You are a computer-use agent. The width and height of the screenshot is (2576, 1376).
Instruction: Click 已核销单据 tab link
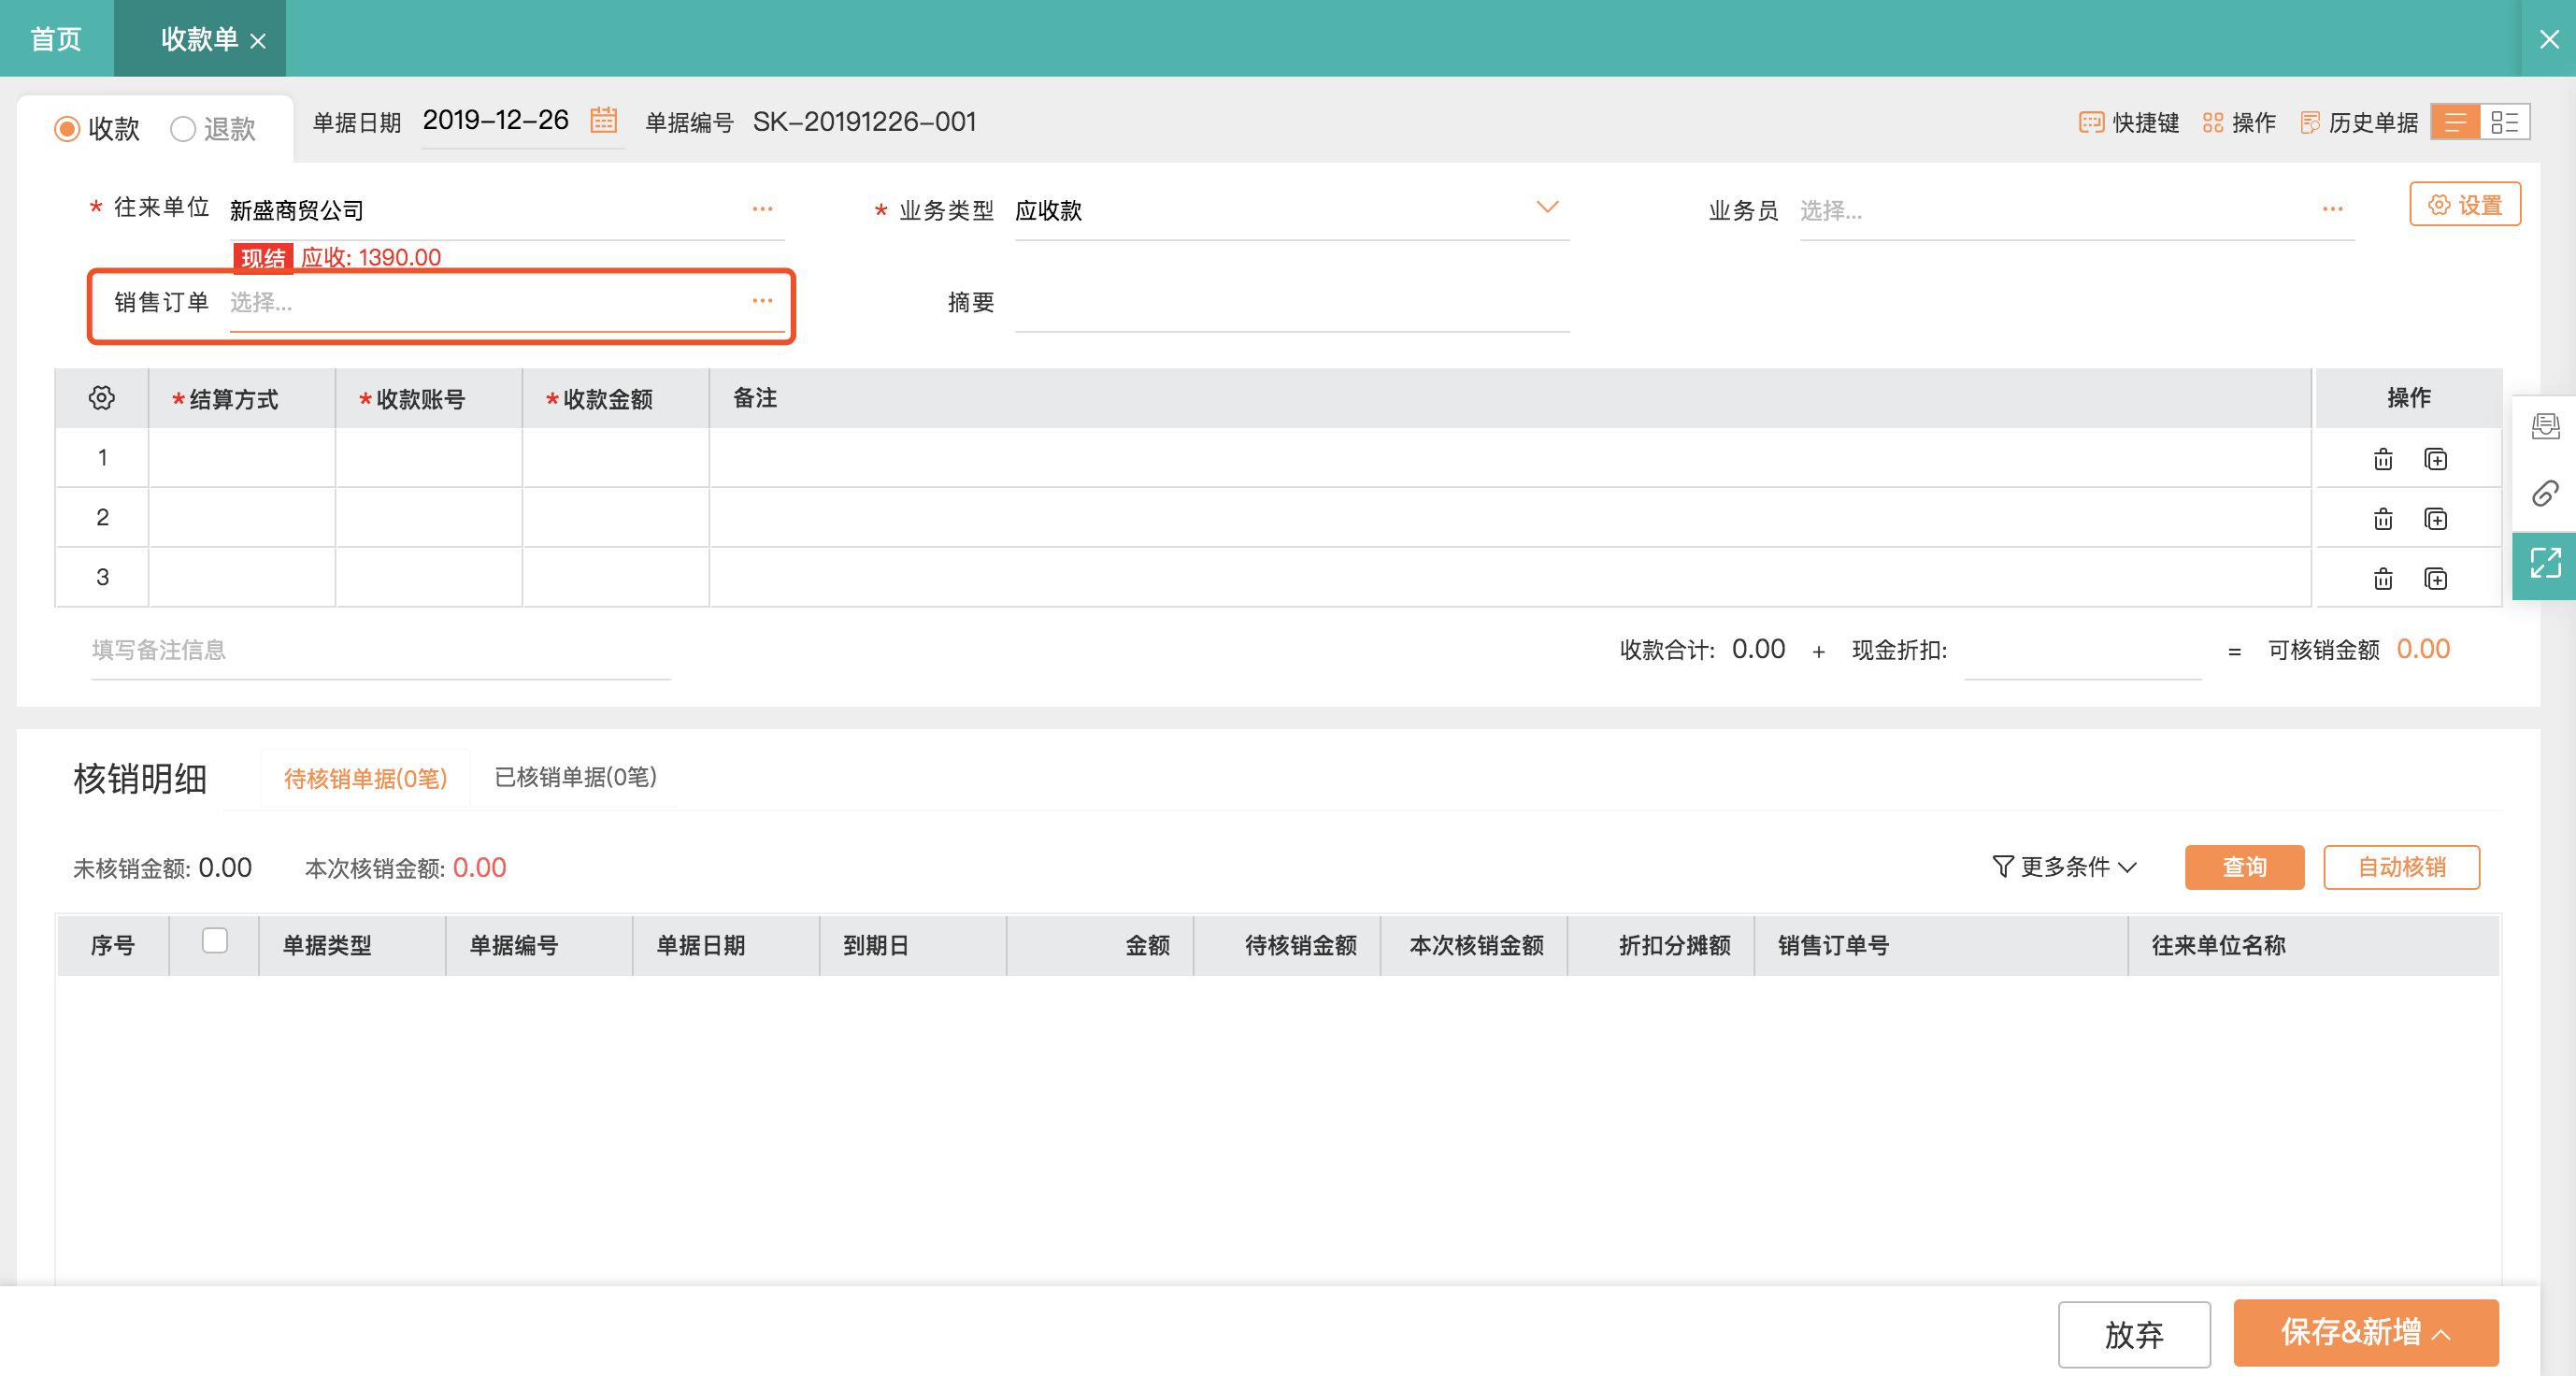pos(574,779)
